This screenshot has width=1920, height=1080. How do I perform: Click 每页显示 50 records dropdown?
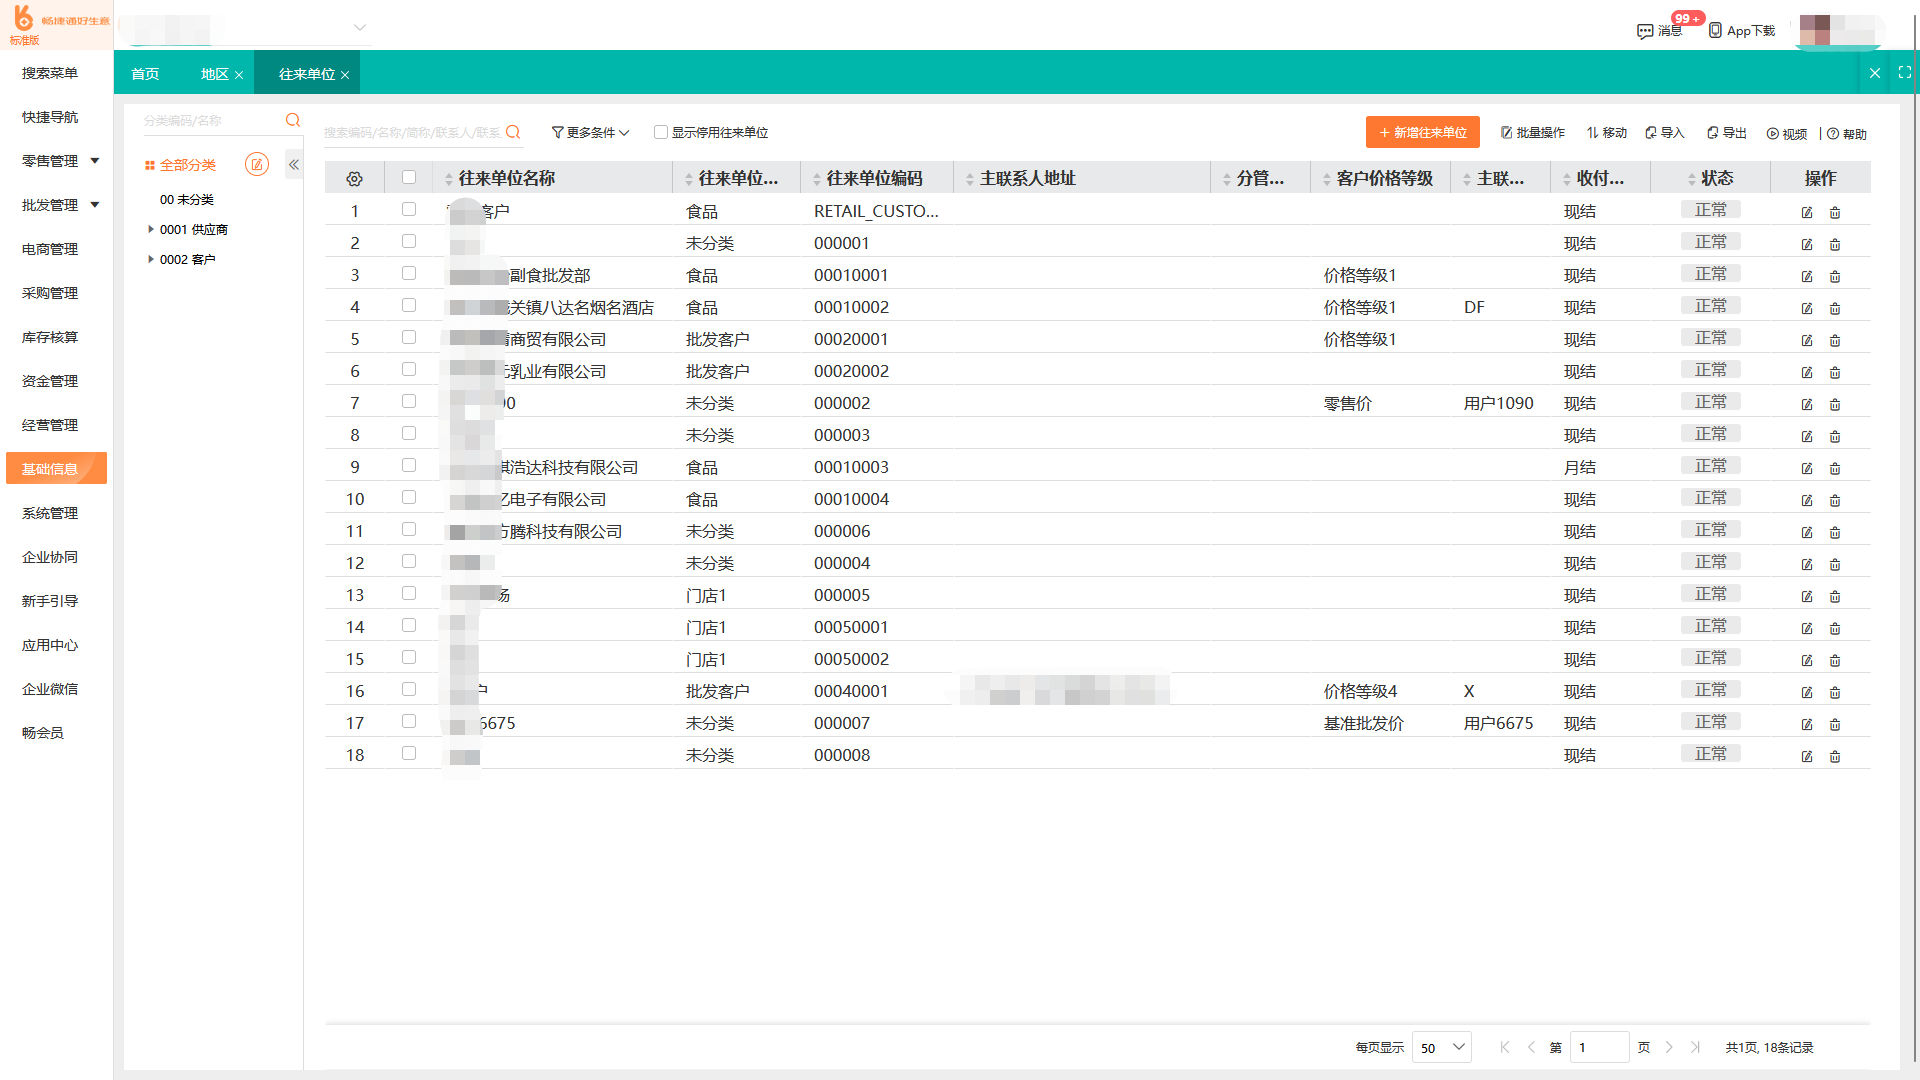1439,1048
